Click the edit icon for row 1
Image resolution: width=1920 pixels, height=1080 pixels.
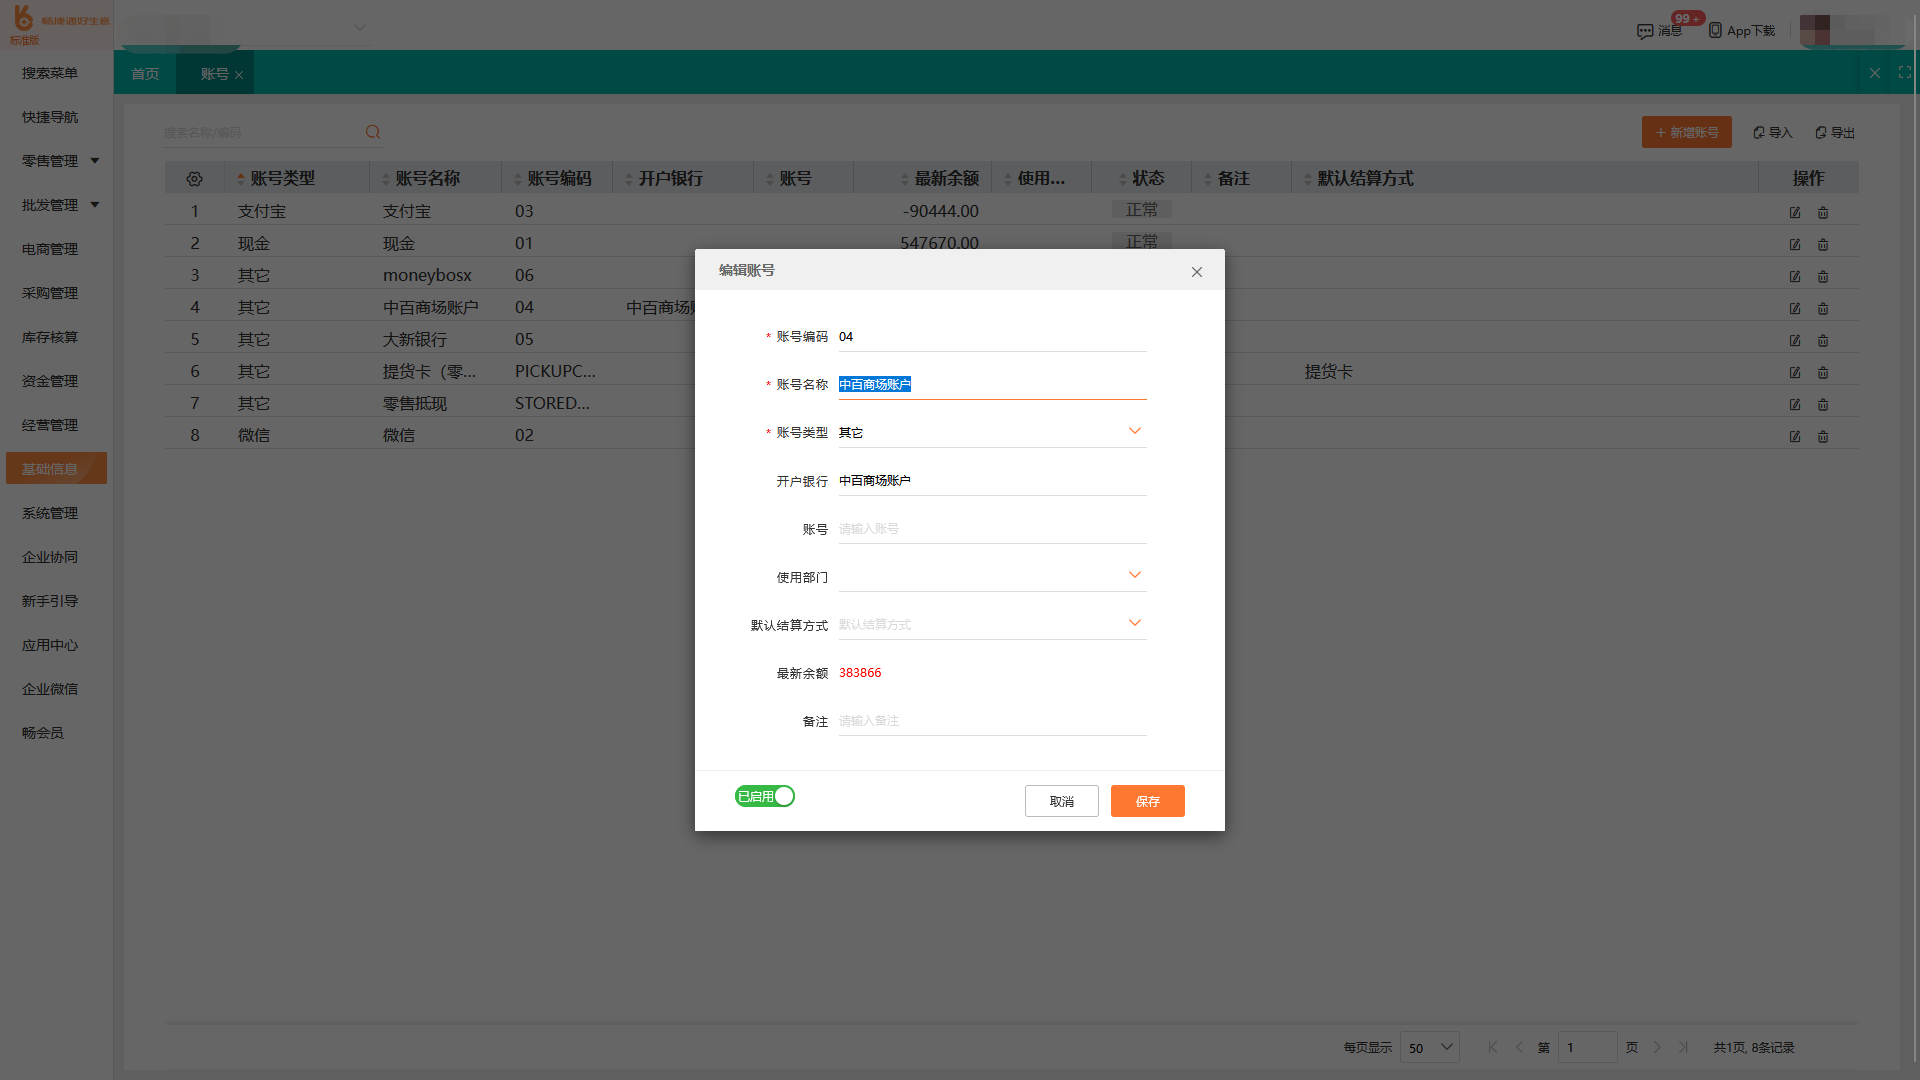tap(1795, 212)
